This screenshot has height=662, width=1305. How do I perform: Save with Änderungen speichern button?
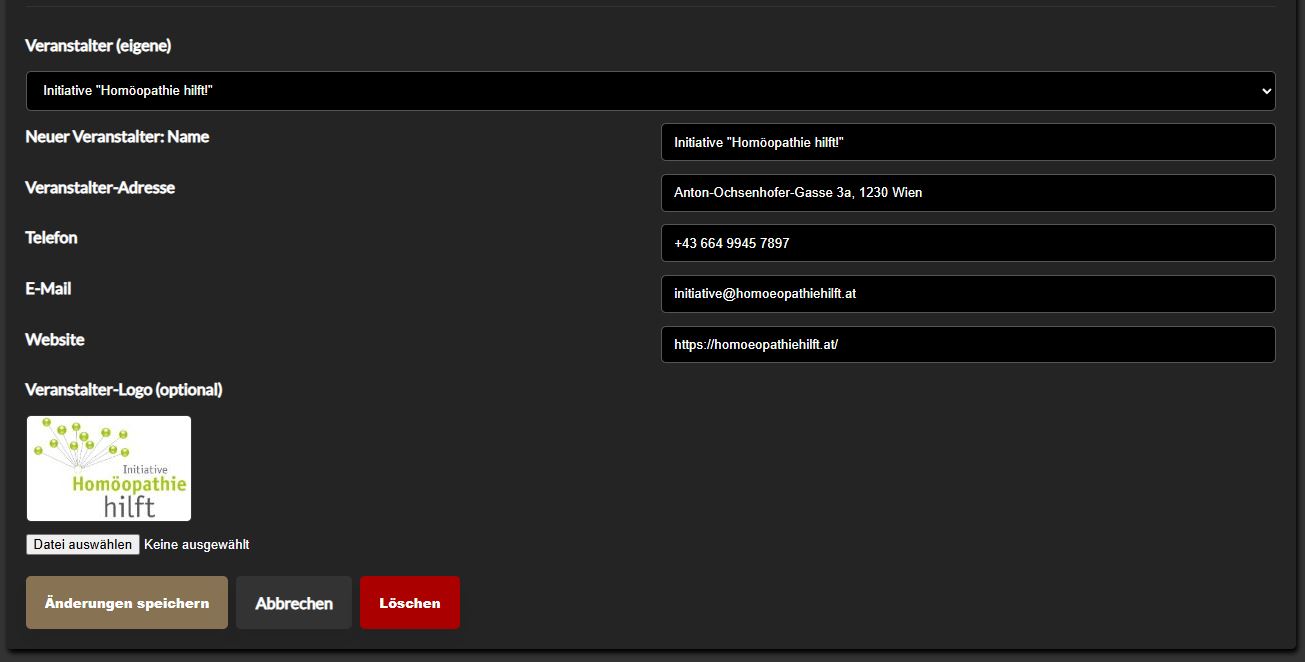click(x=127, y=603)
